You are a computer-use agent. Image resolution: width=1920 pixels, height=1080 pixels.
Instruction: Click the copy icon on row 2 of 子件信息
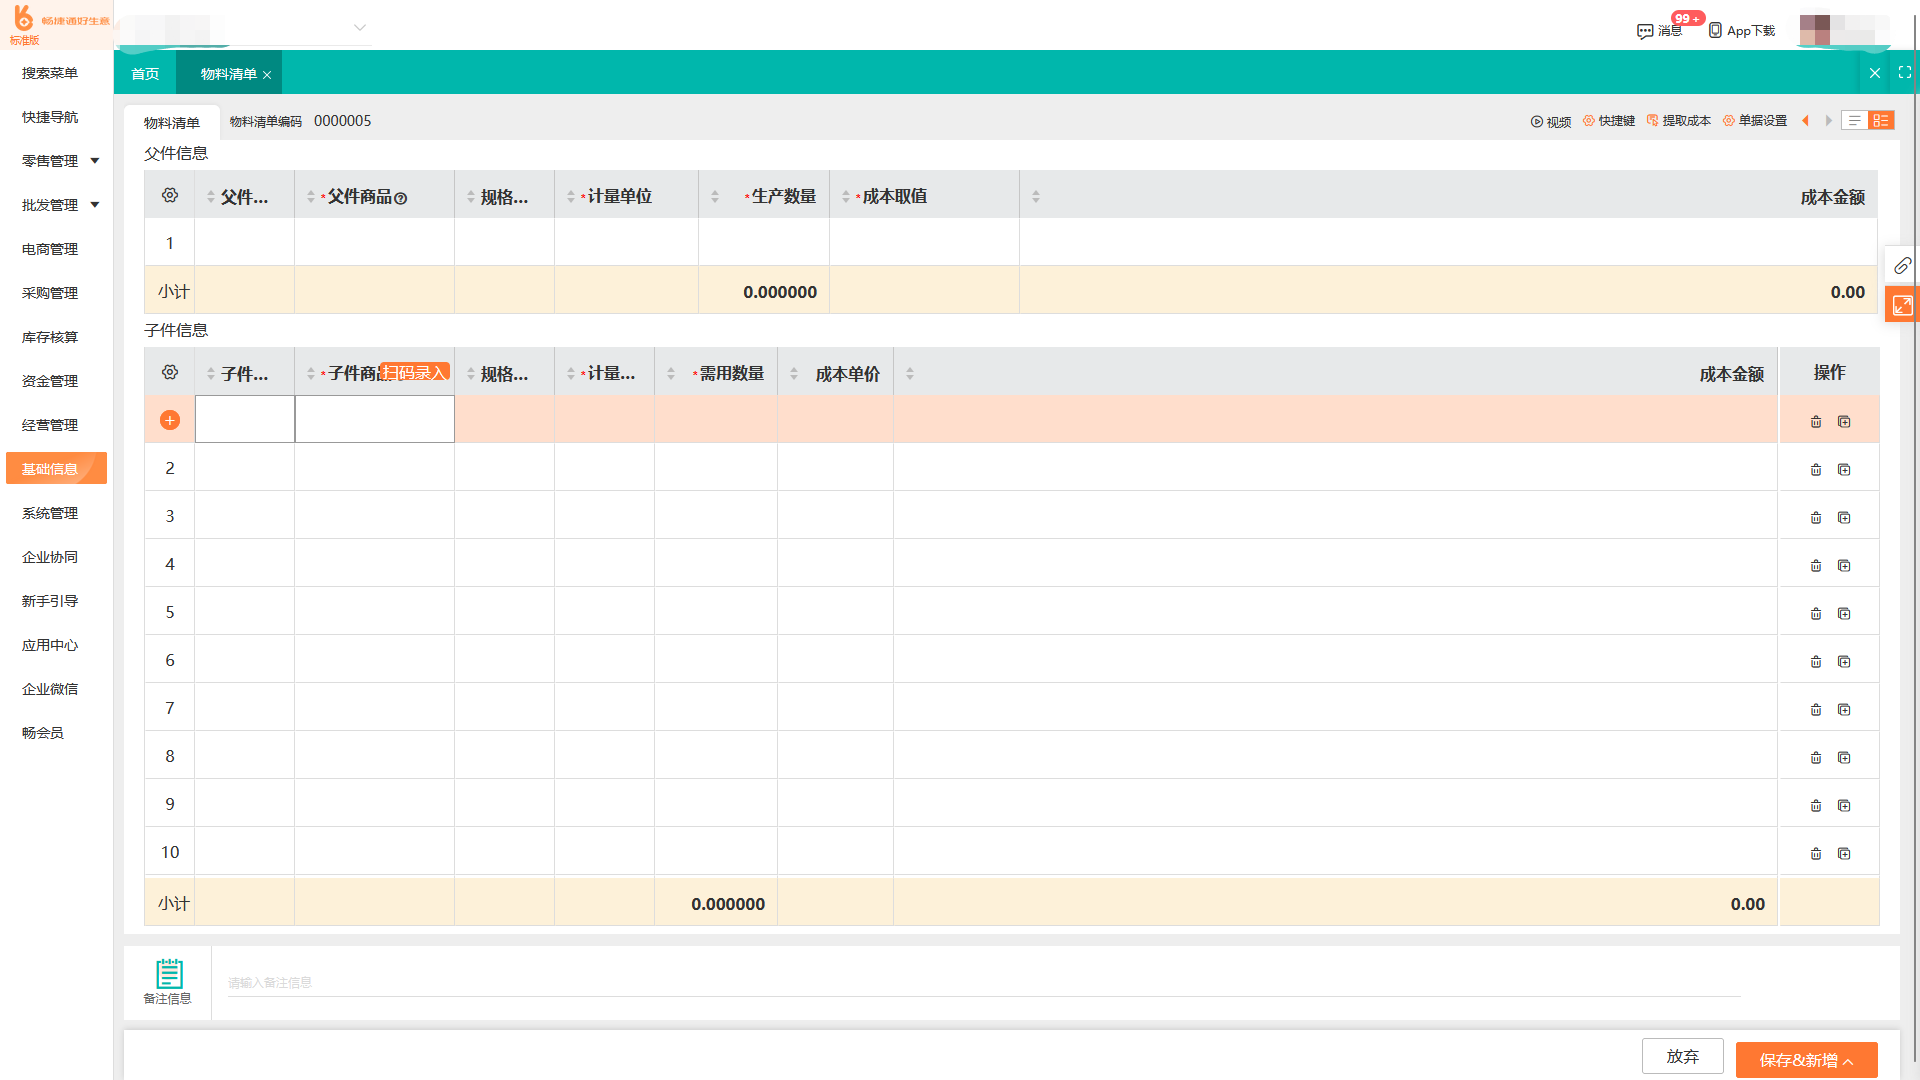click(1844, 469)
